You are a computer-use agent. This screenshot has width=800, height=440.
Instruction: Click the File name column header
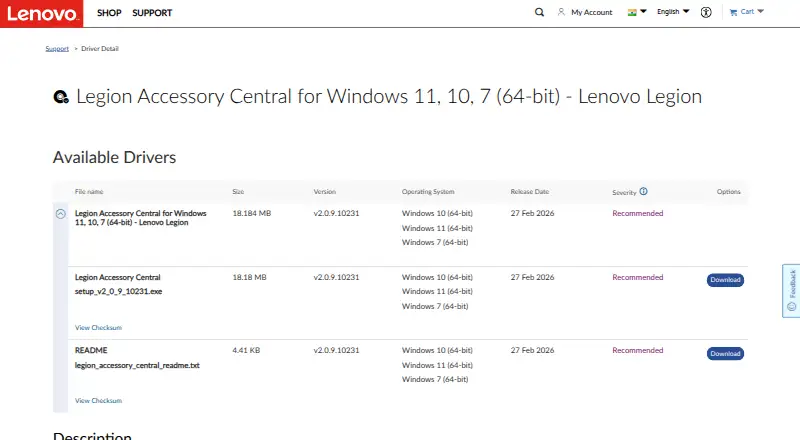[x=89, y=192]
